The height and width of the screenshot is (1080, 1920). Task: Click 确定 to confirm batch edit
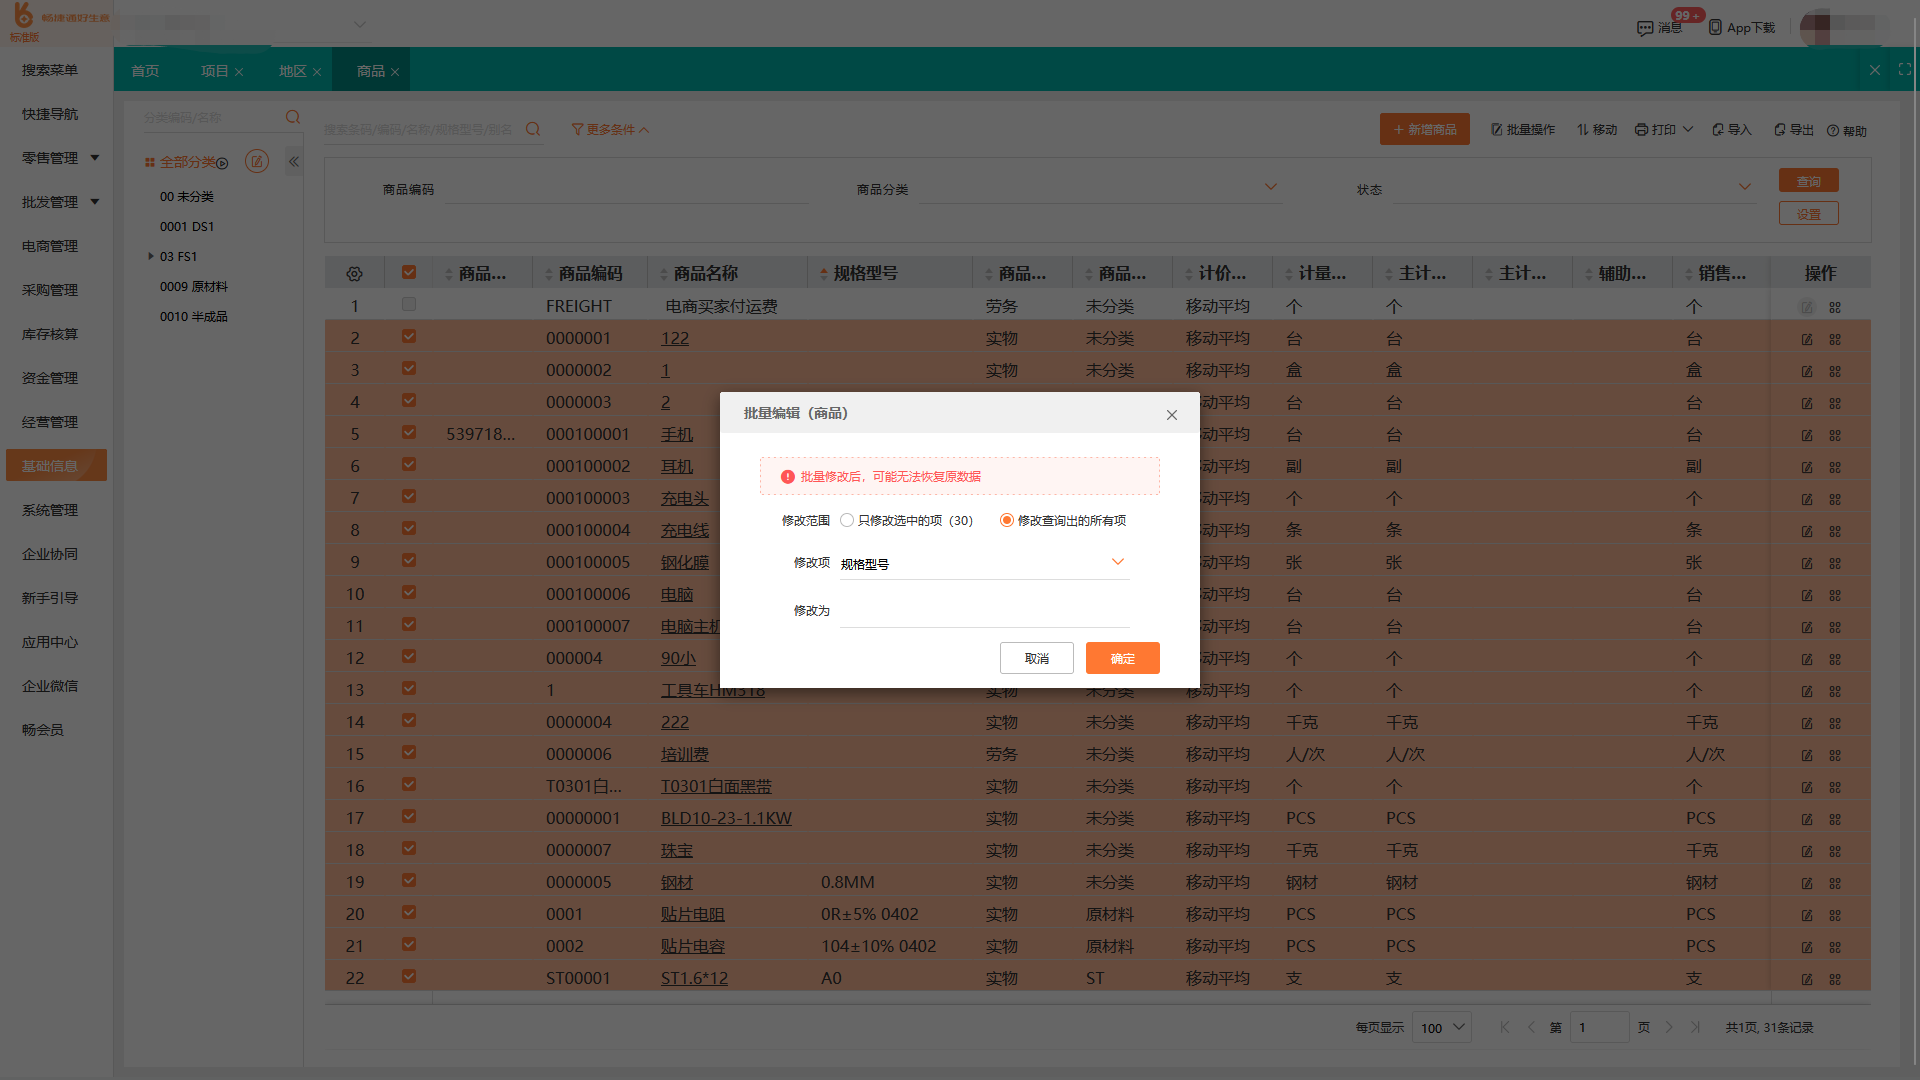tap(1124, 658)
